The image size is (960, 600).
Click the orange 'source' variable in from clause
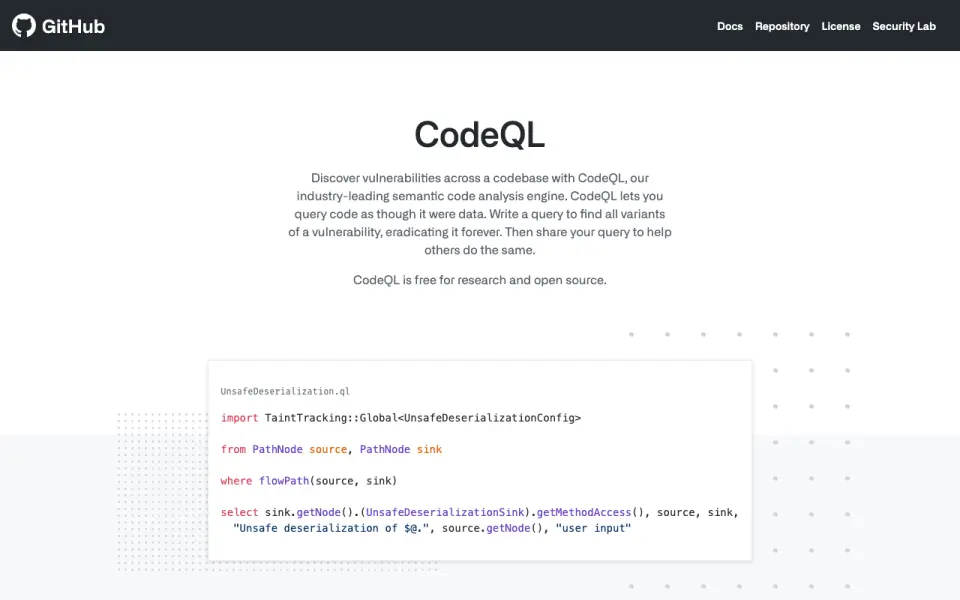[x=328, y=449]
